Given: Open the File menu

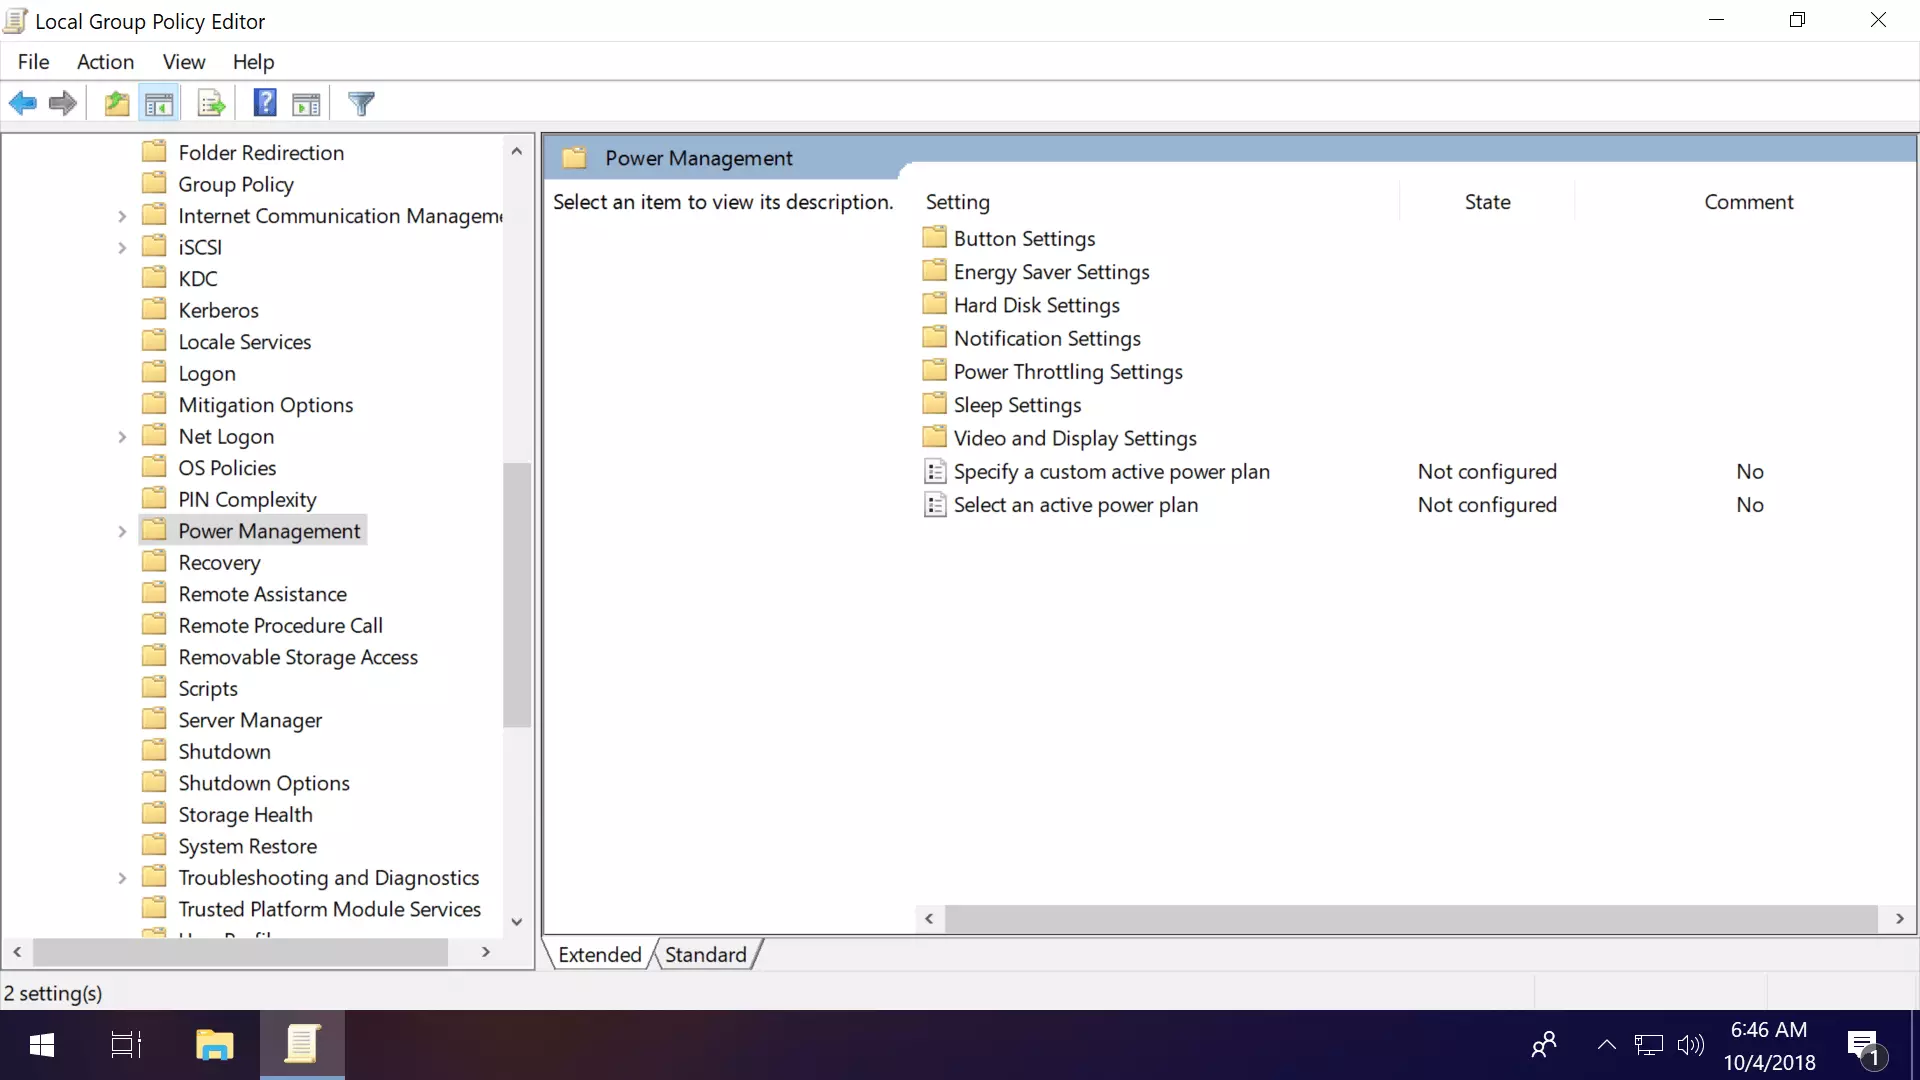Looking at the screenshot, I should [33, 61].
